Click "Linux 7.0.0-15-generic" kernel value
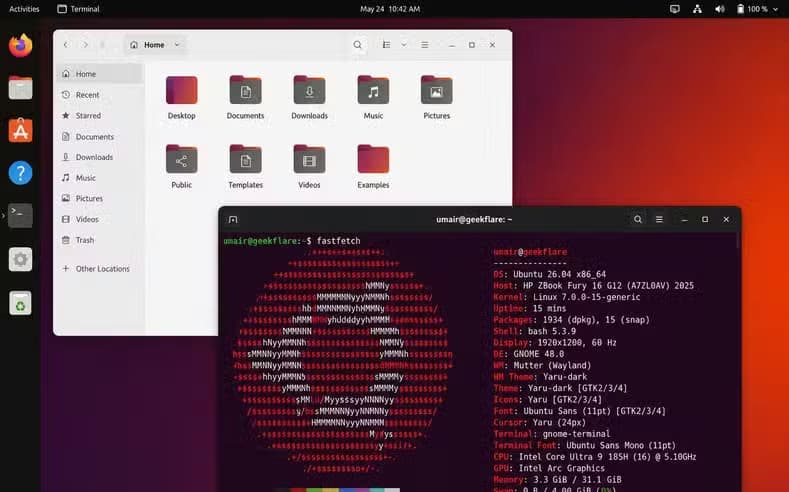This screenshot has width=789, height=492. pos(587,297)
